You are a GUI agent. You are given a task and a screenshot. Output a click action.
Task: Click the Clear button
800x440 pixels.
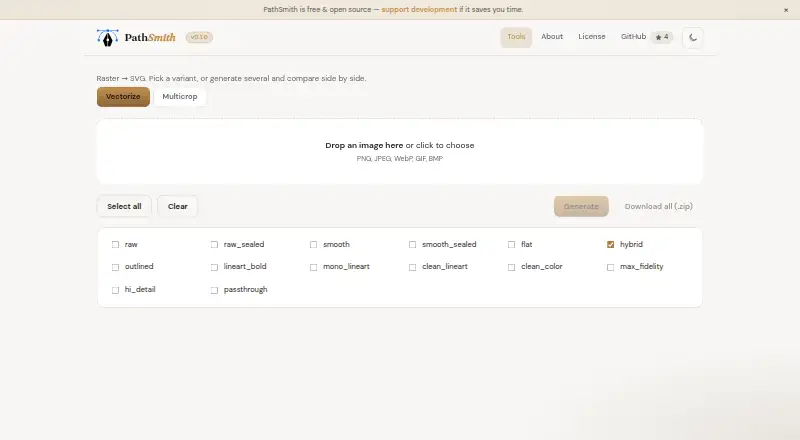(x=178, y=206)
